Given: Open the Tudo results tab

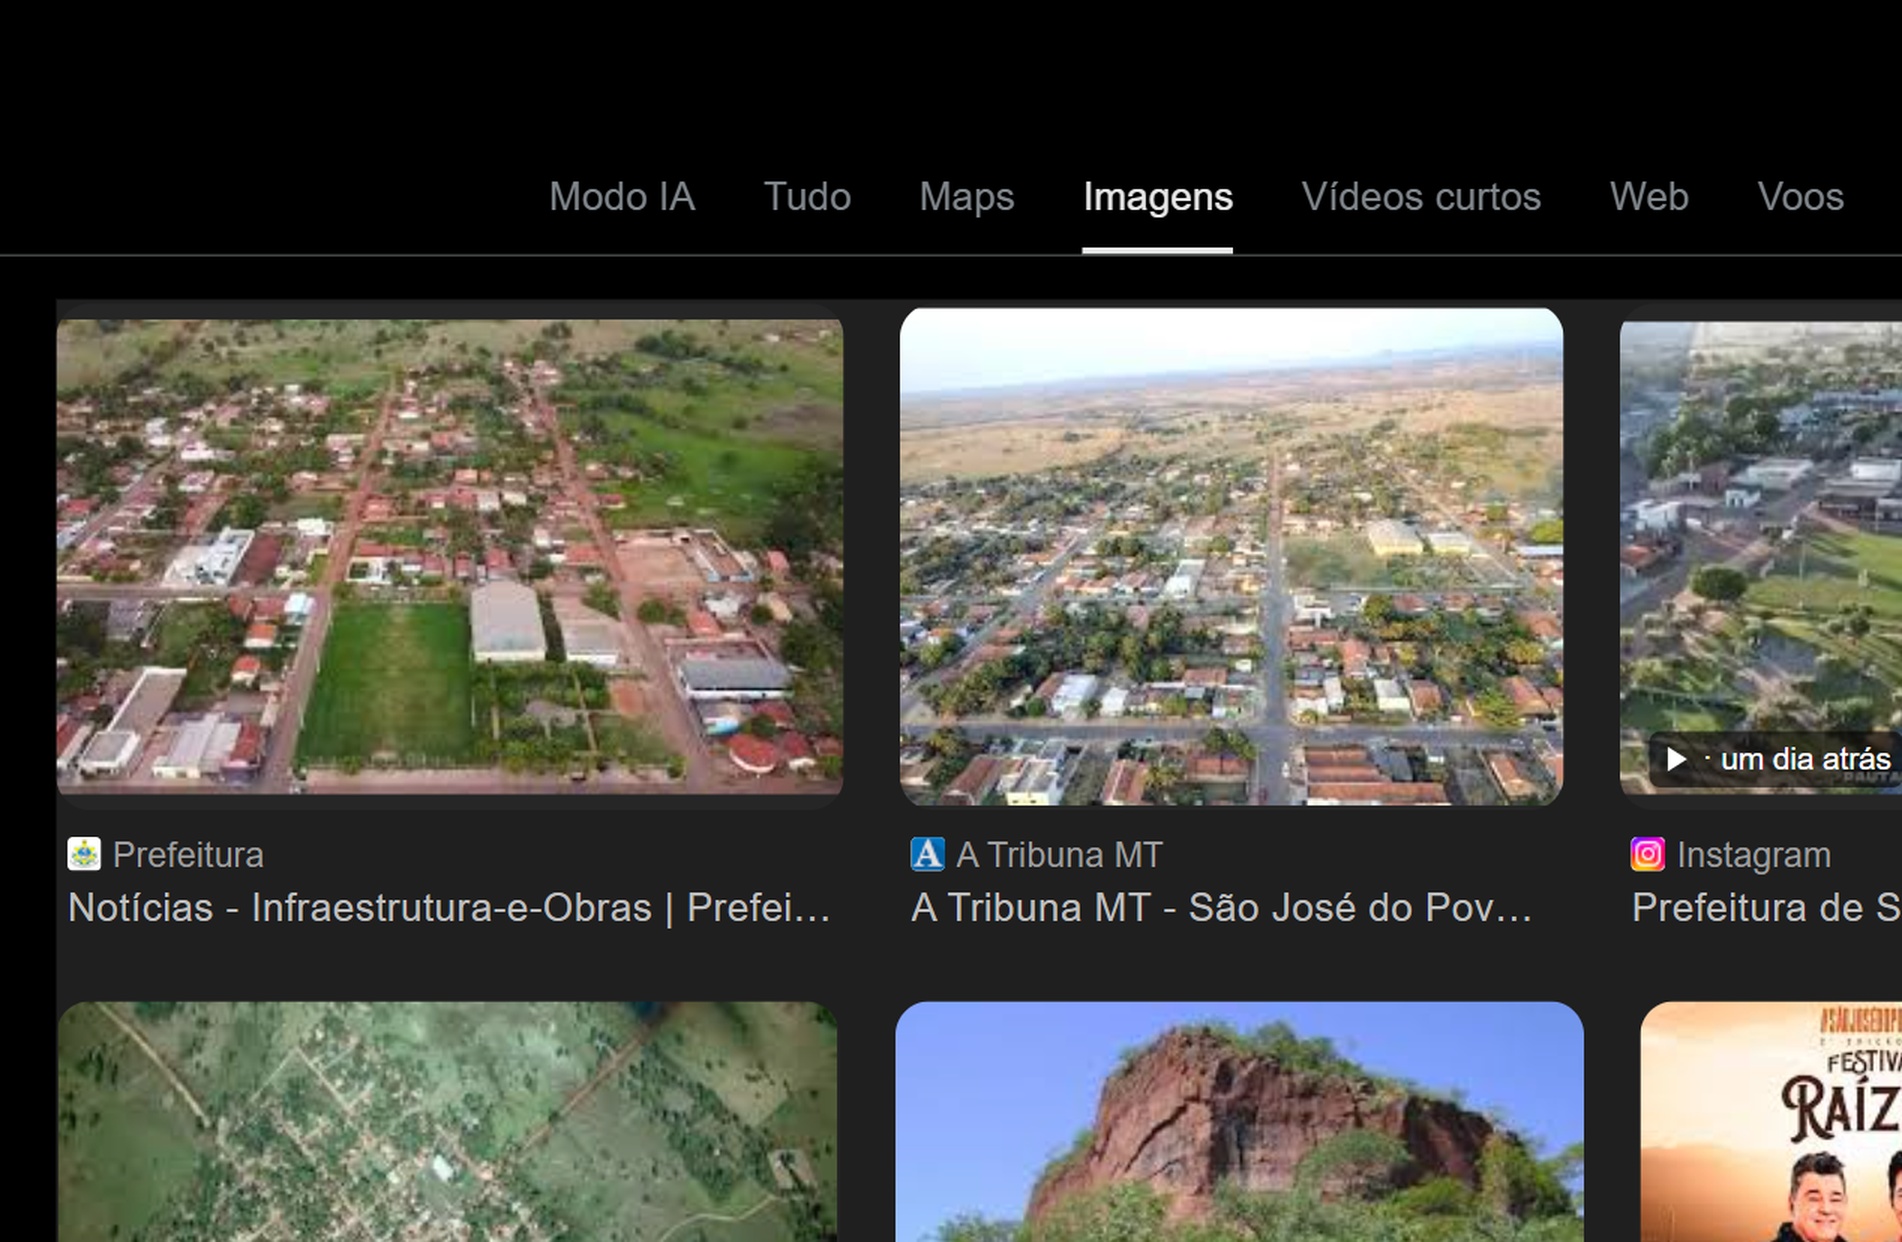Looking at the screenshot, I should (x=807, y=197).
